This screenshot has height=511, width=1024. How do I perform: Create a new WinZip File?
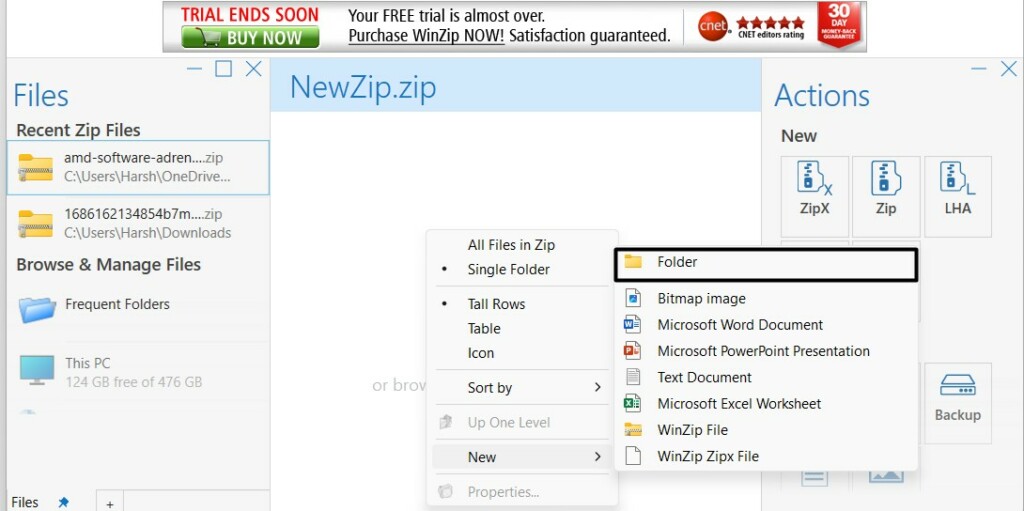click(x=766, y=430)
